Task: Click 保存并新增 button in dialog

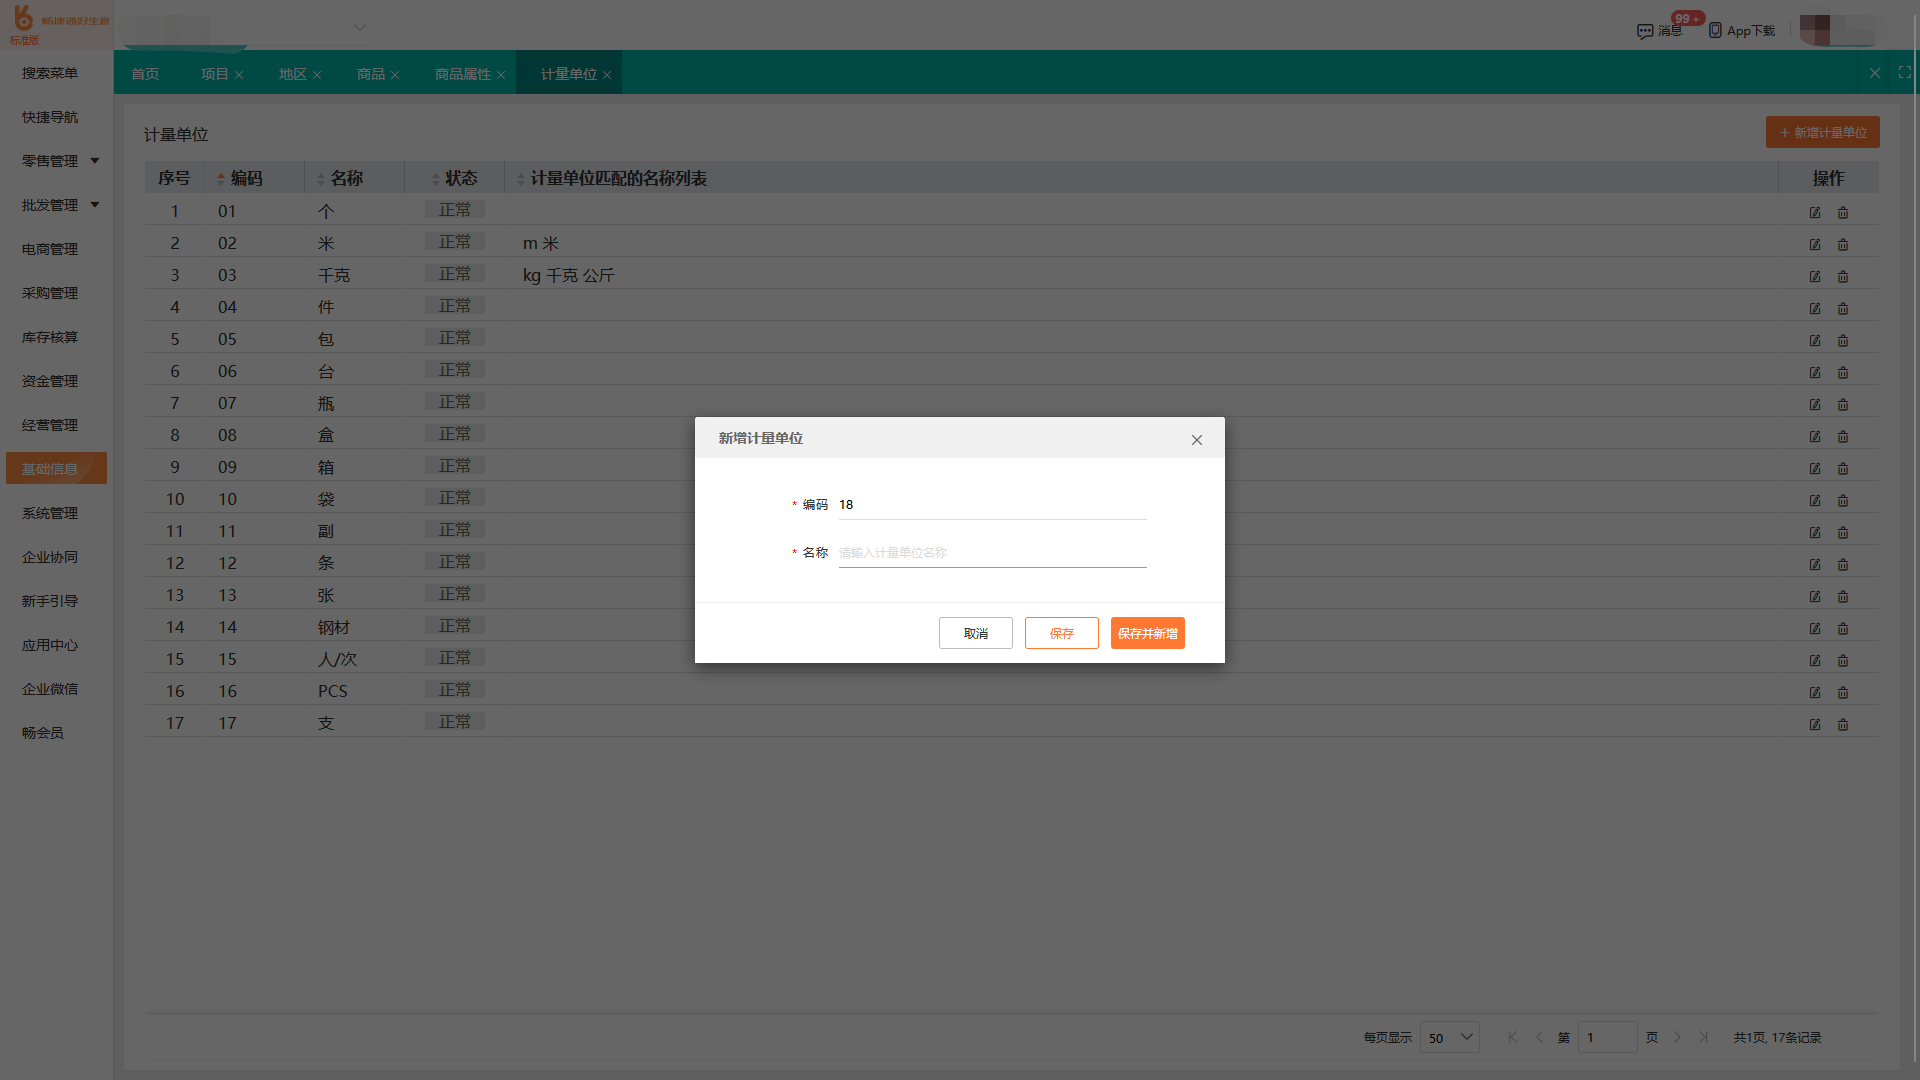Action: click(1147, 633)
